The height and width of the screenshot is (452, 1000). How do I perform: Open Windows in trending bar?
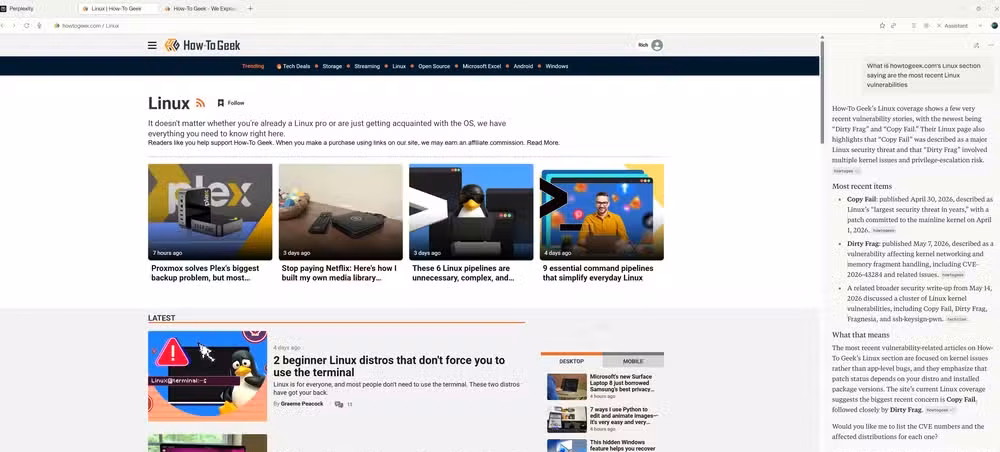click(557, 66)
